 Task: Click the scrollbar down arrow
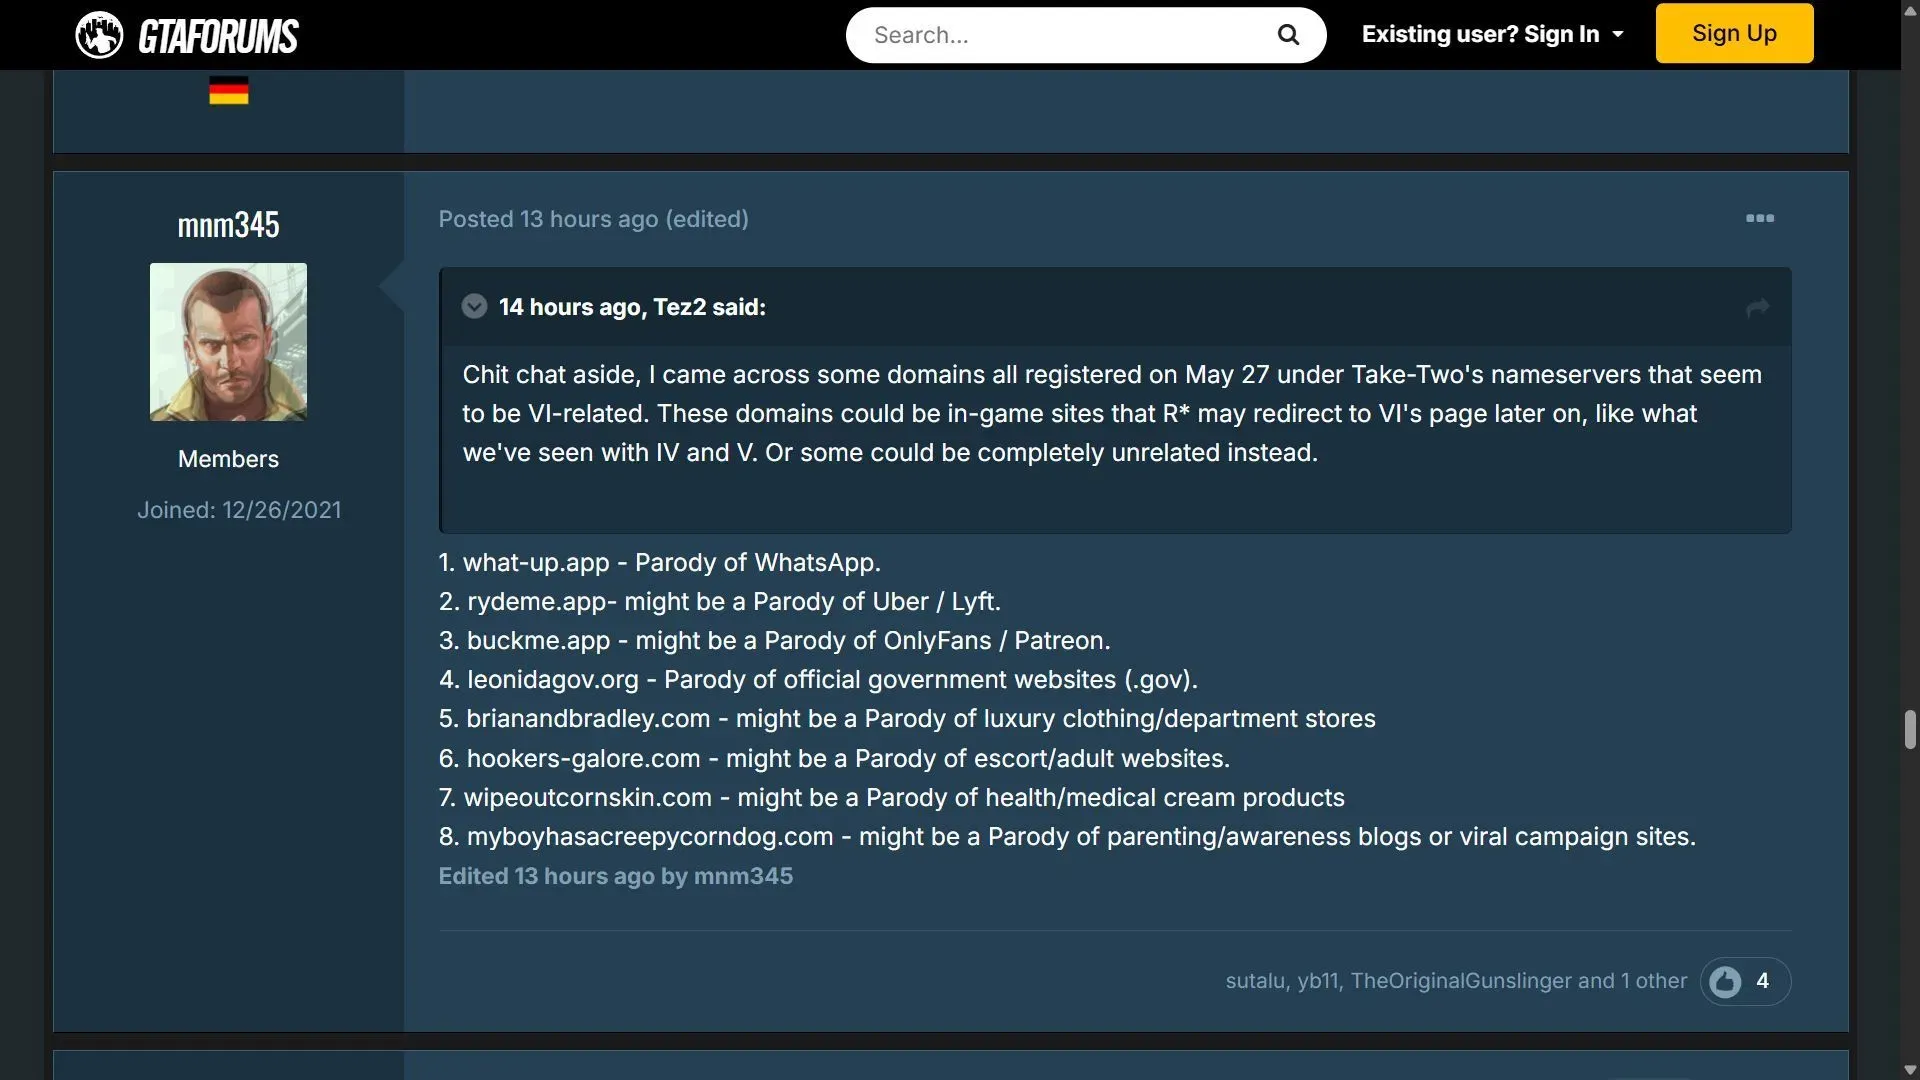tap(1910, 1070)
